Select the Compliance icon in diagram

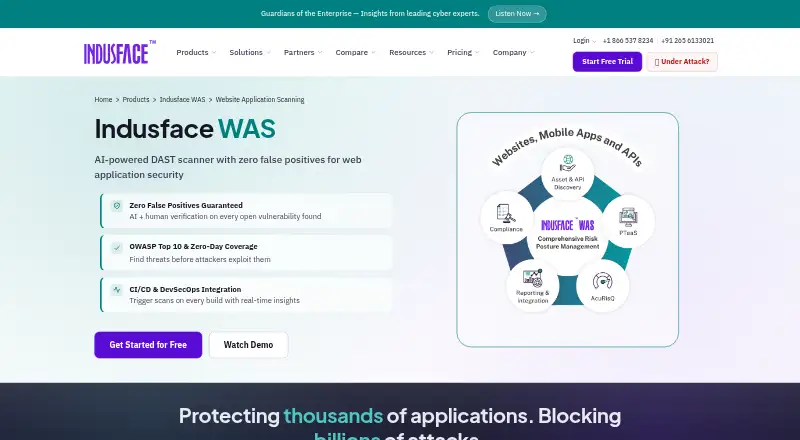(506, 213)
